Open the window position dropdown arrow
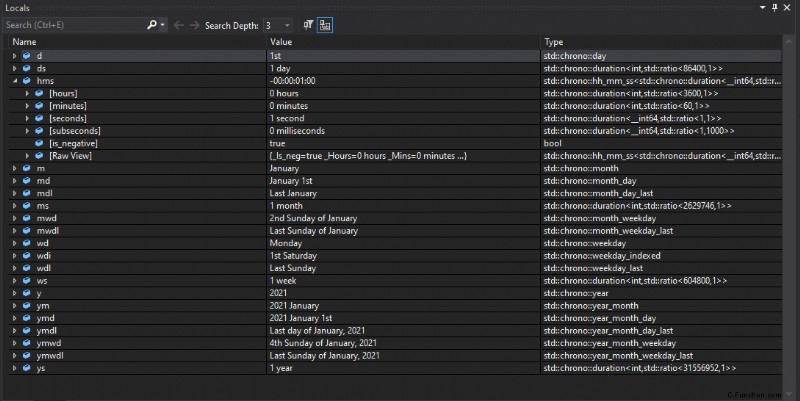Screen dimensions: 800x401 [x=761, y=7]
